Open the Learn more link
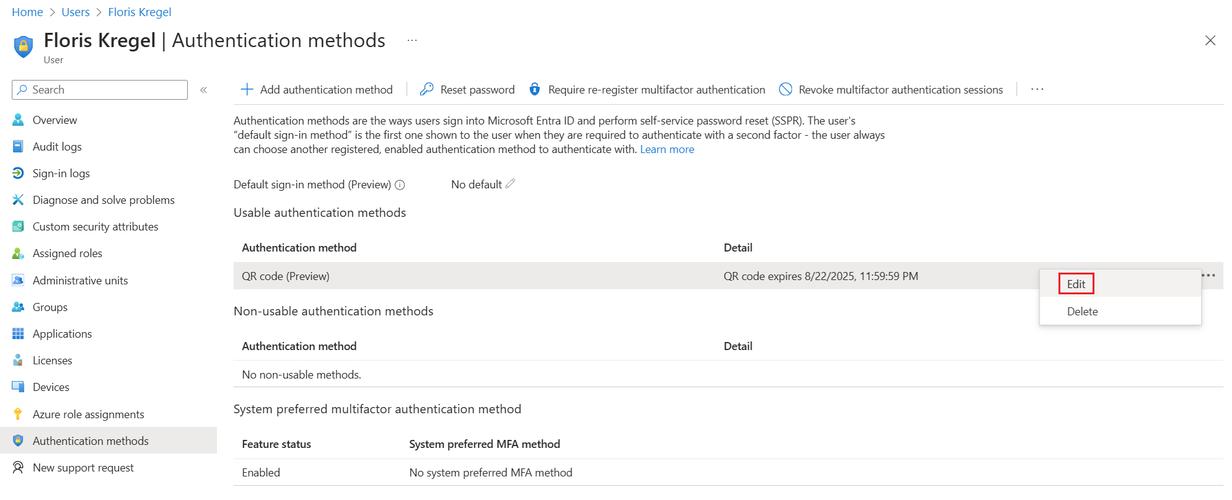Screen dimensions: 1232x500 [667, 150]
